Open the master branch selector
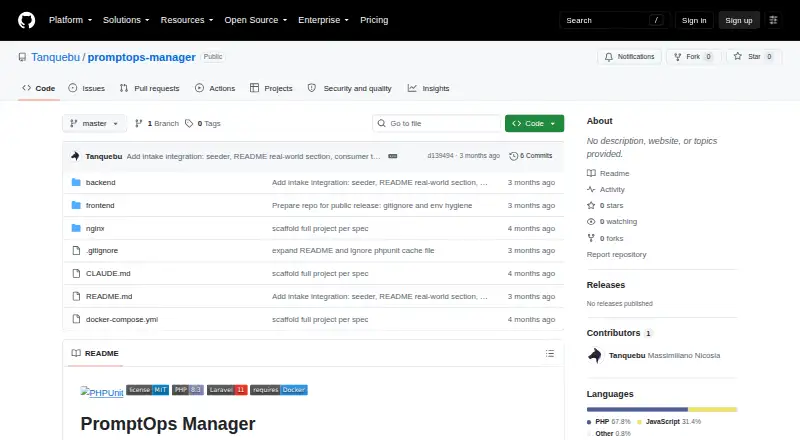800x440 pixels. 94,124
